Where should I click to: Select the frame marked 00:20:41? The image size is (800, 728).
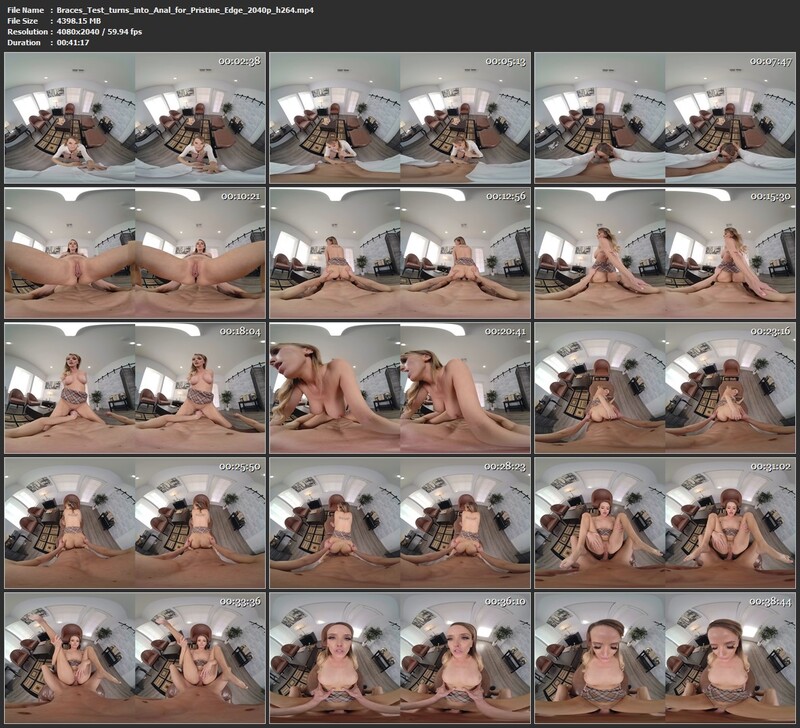(x=400, y=387)
